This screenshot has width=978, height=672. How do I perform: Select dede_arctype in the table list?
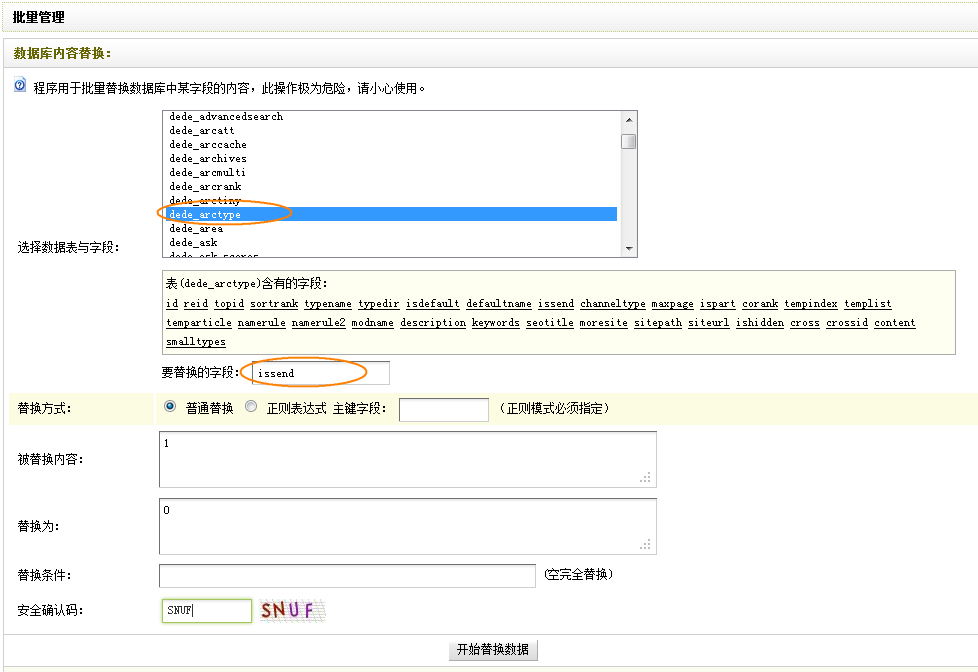205,214
